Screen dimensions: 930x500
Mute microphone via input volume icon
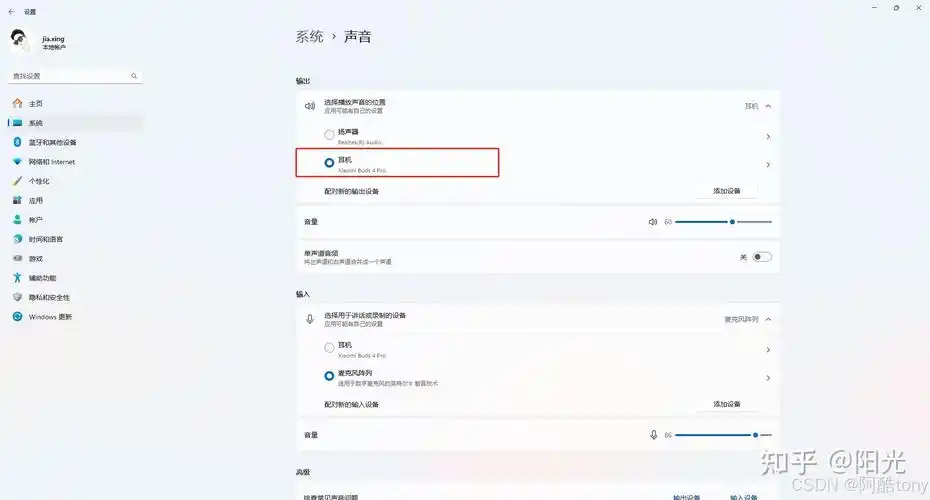(653, 435)
